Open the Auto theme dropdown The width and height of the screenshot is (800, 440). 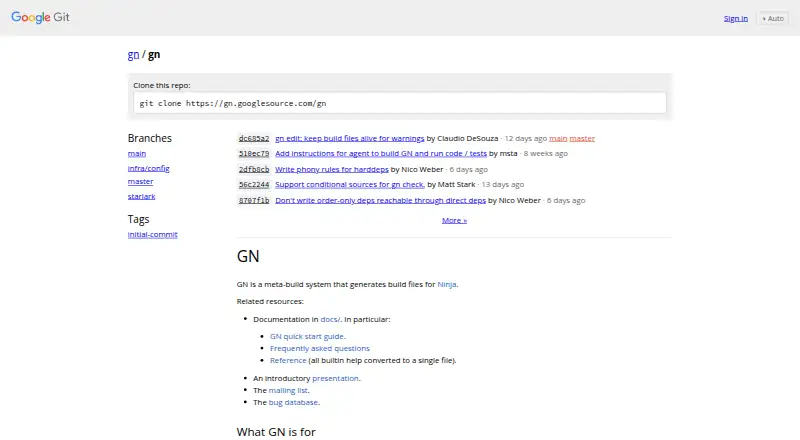tap(773, 18)
